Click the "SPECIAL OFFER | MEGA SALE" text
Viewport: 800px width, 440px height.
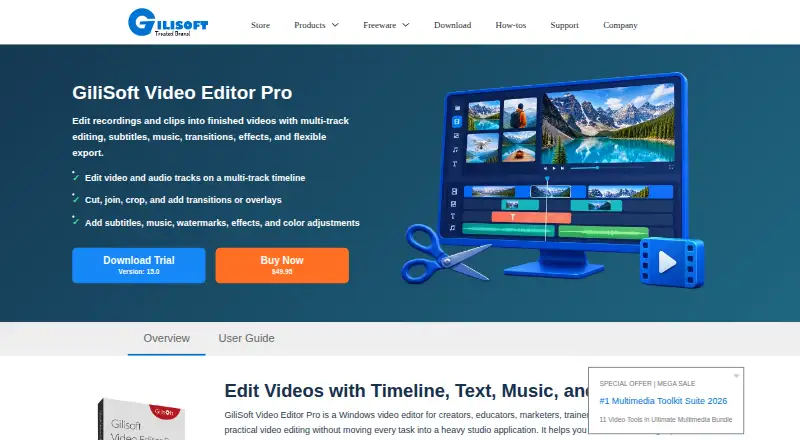pyautogui.click(x=647, y=383)
